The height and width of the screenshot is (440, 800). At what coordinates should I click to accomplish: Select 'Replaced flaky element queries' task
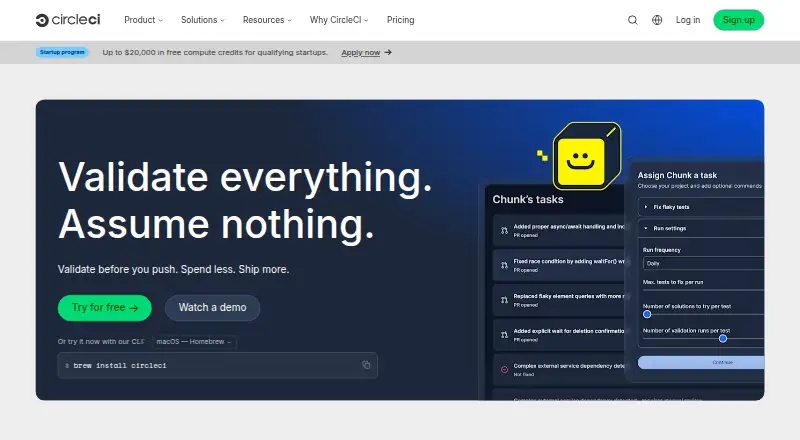[559, 300]
